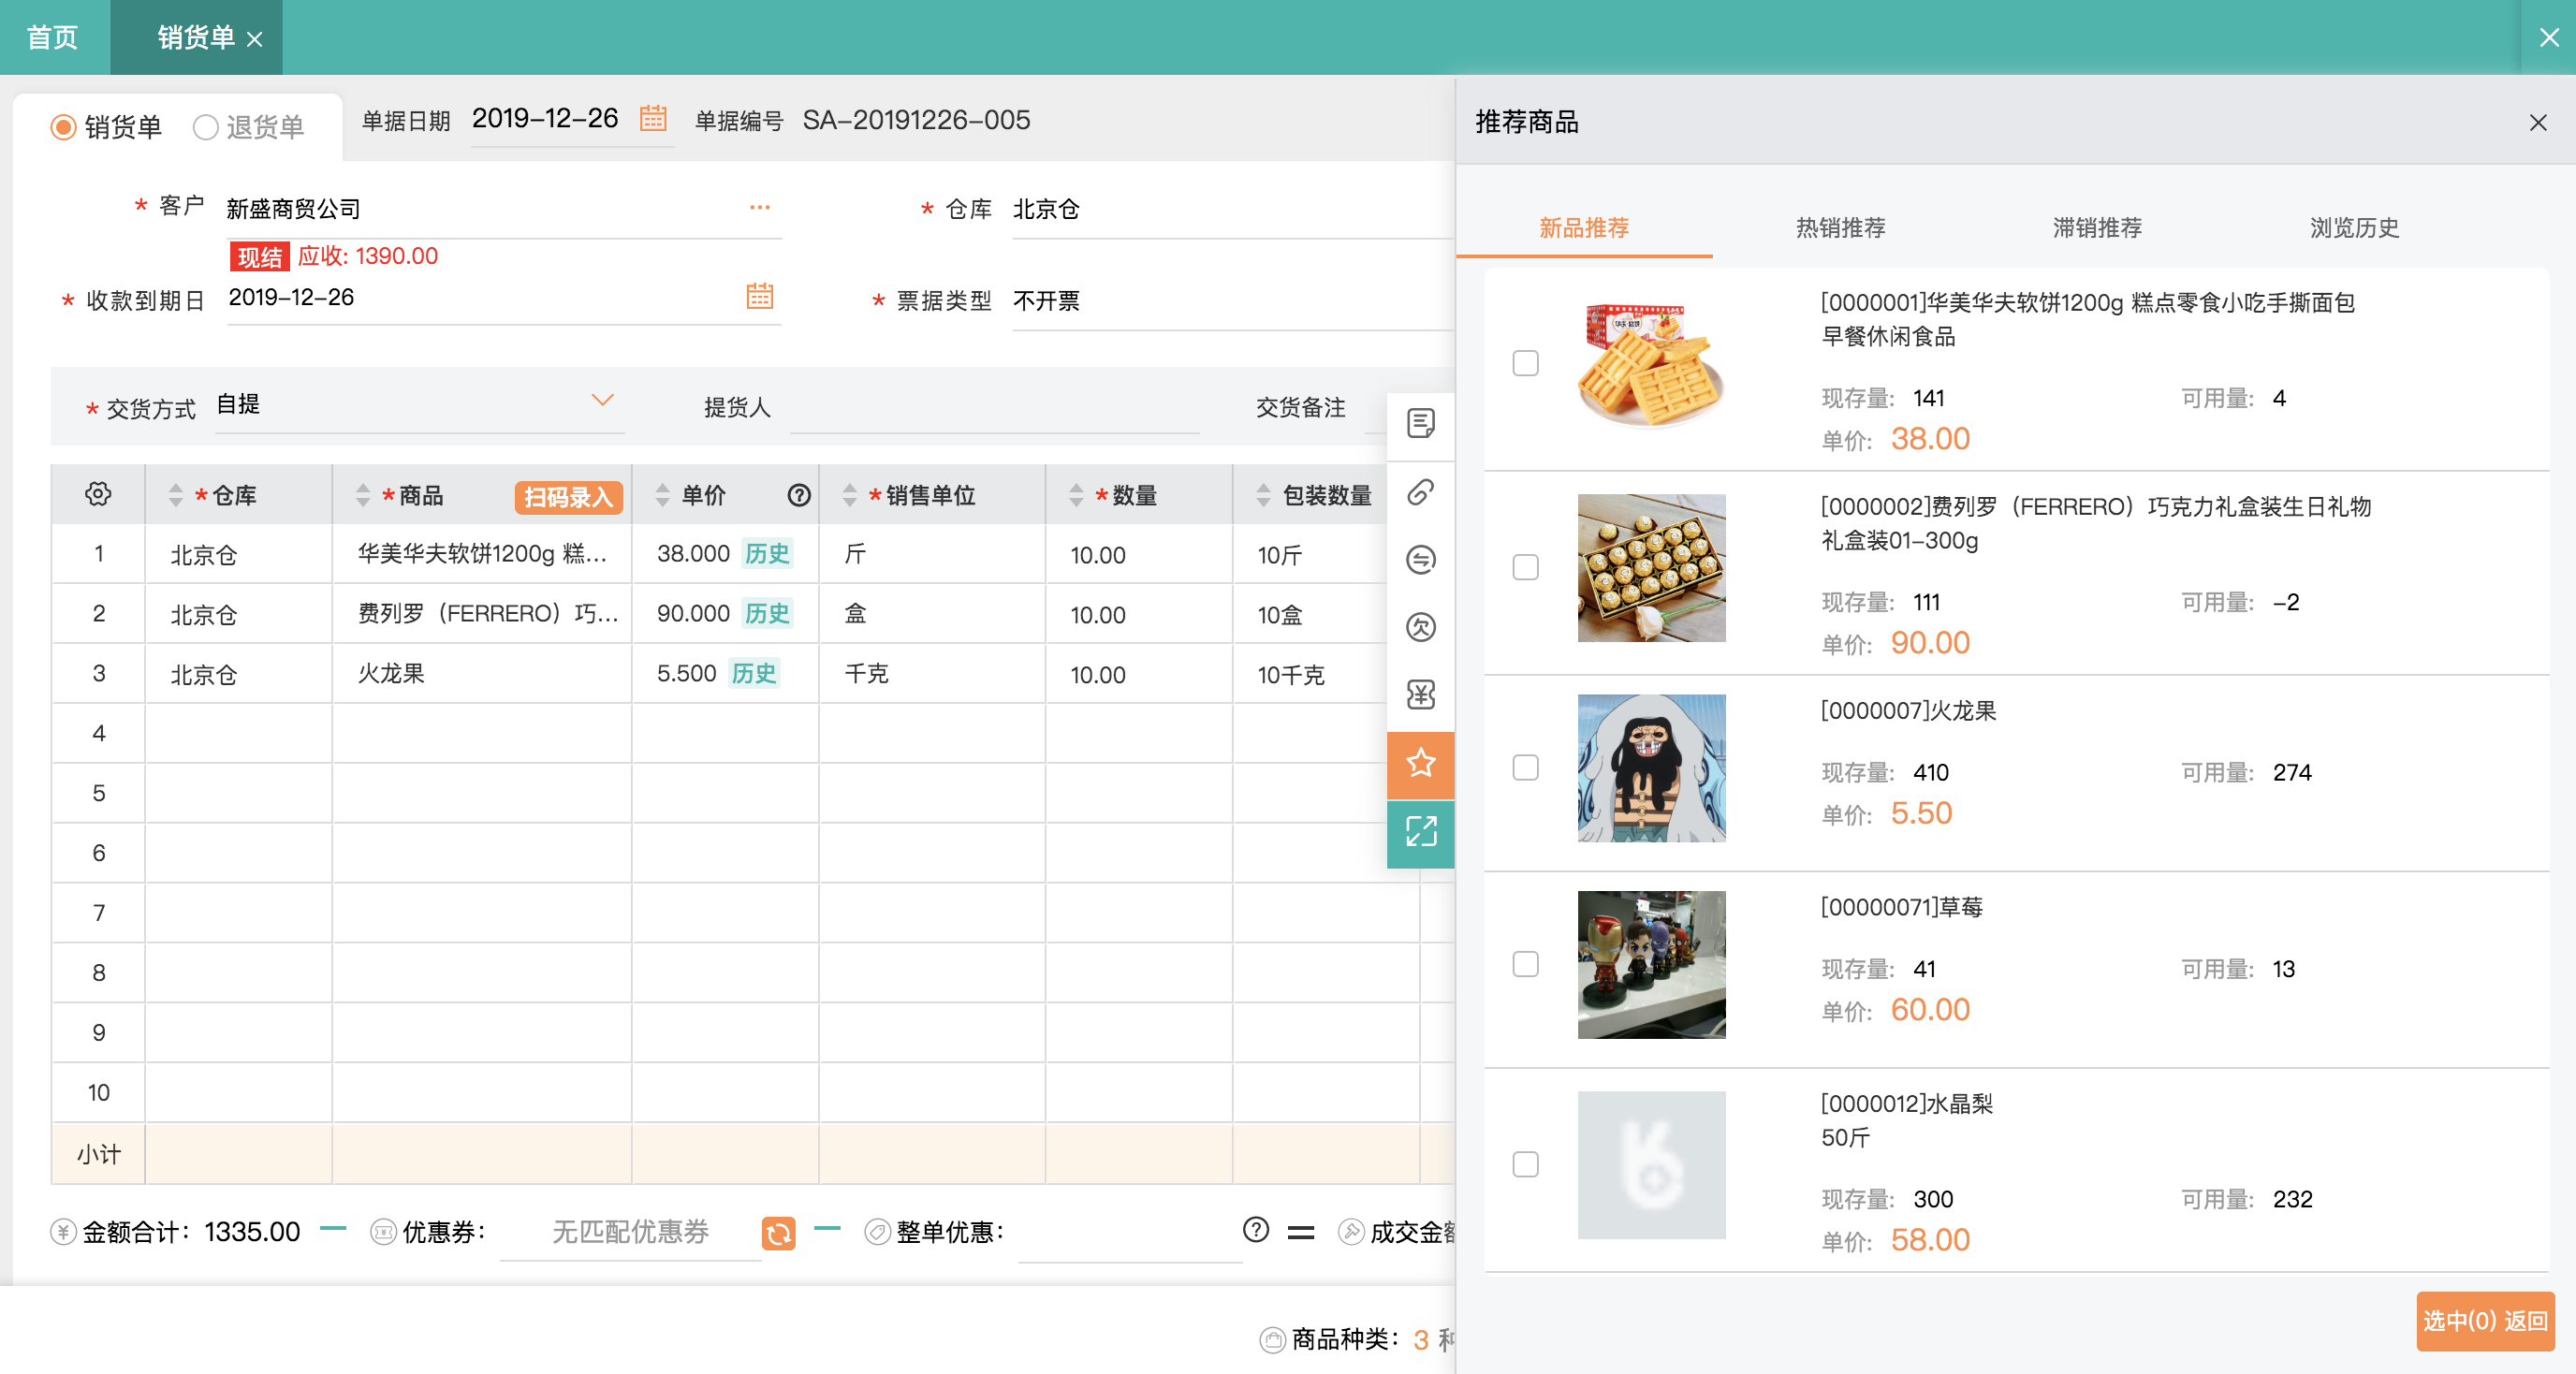Check the checkbox next to 草莓 product
Viewport: 2576px width, 1374px height.
[x=1525, y=965]
